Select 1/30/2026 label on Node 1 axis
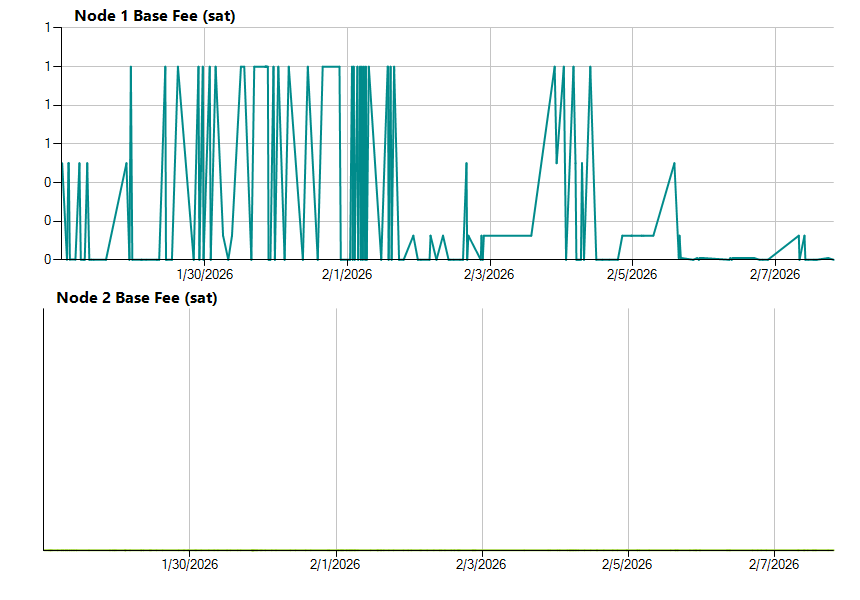 (205, 274)
